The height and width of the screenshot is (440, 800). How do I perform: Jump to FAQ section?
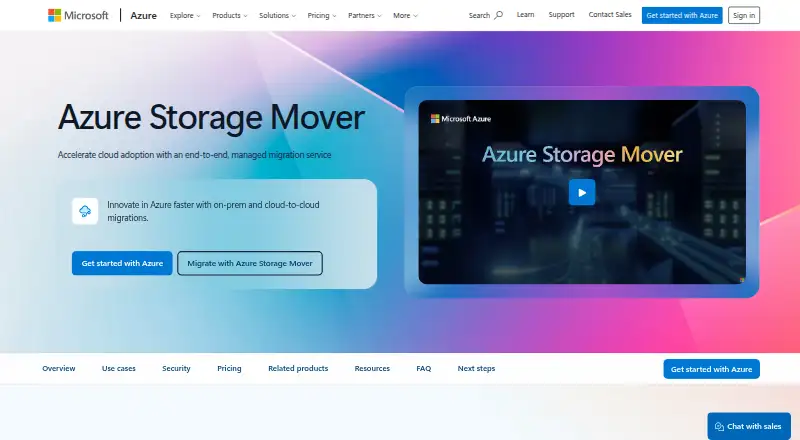(423, 368)
